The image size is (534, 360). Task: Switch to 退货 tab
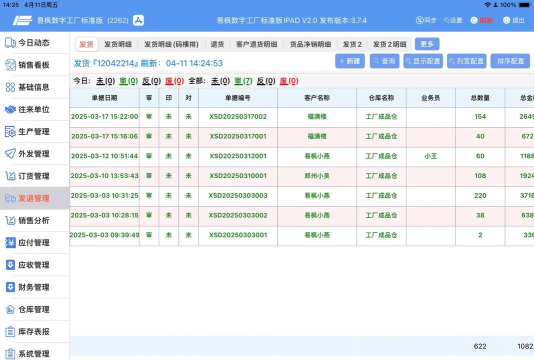point(217,44)
